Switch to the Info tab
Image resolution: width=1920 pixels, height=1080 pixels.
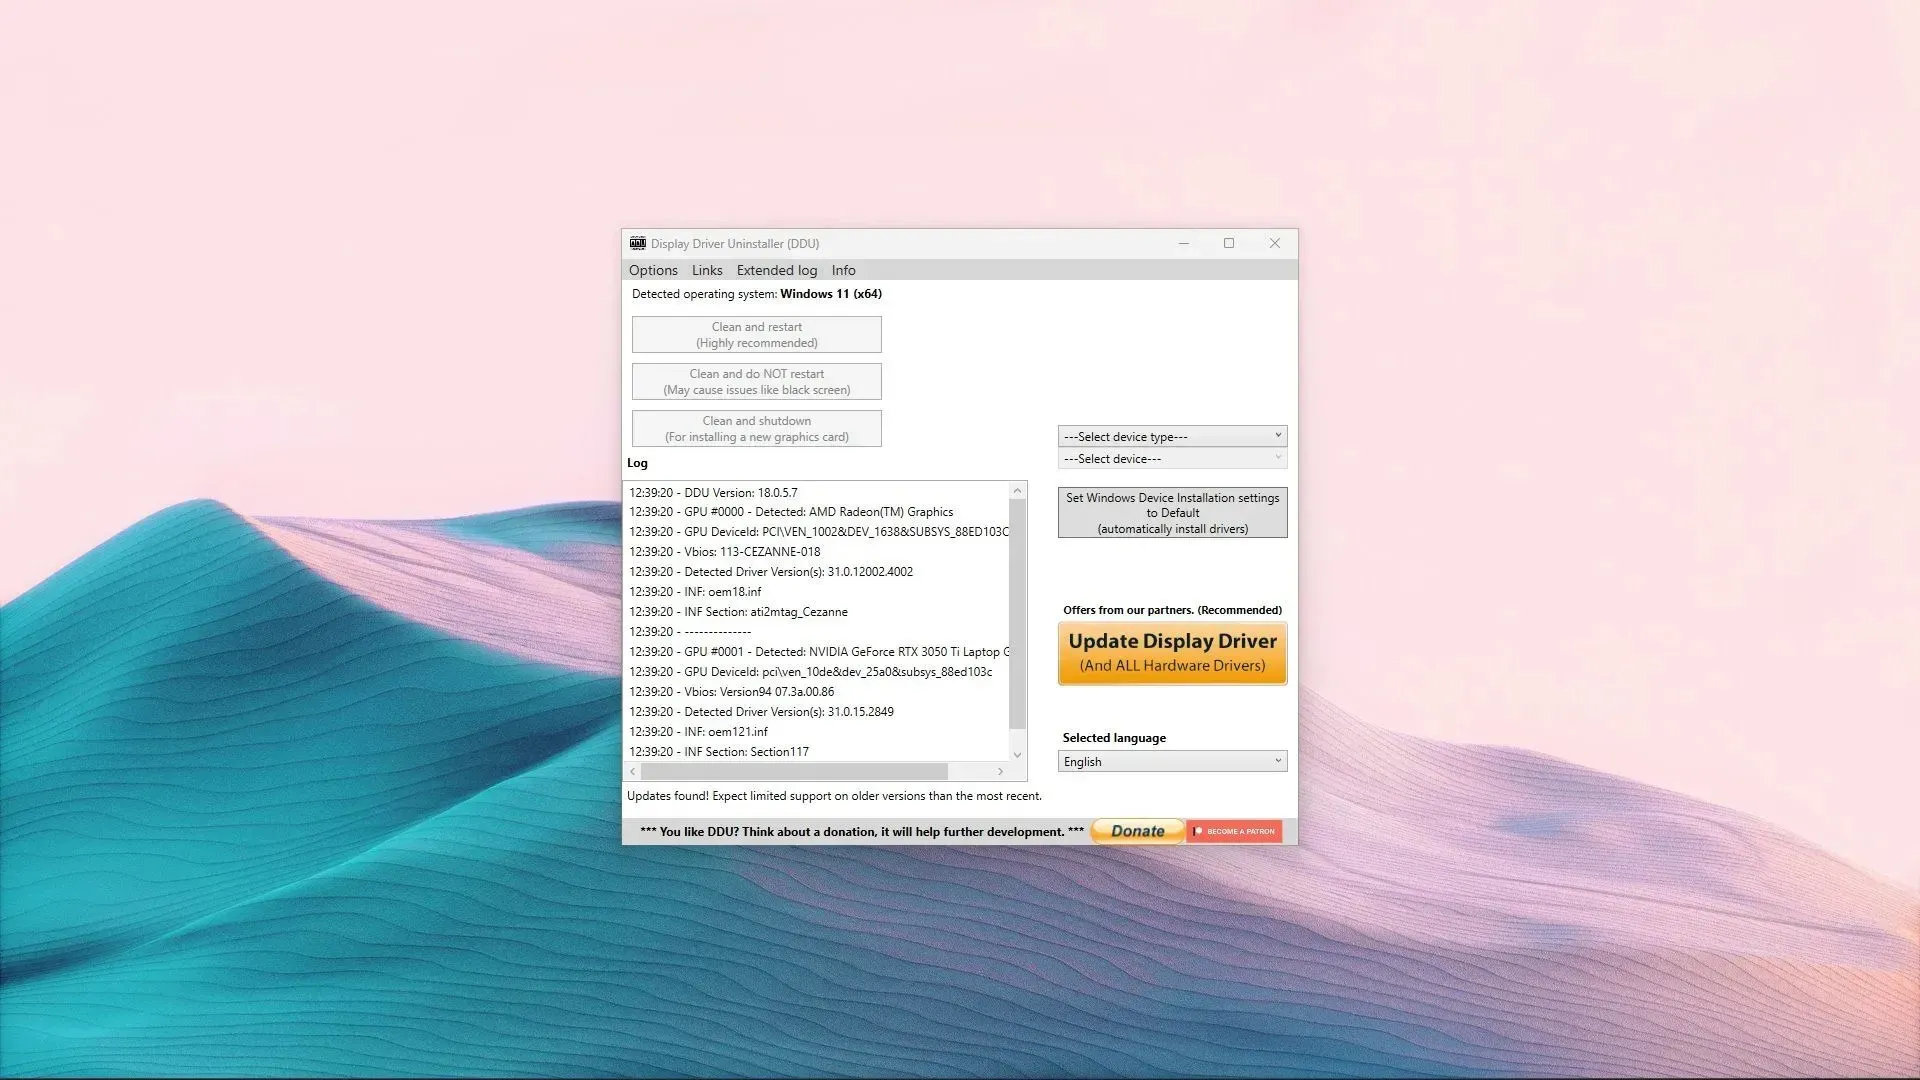844,269
